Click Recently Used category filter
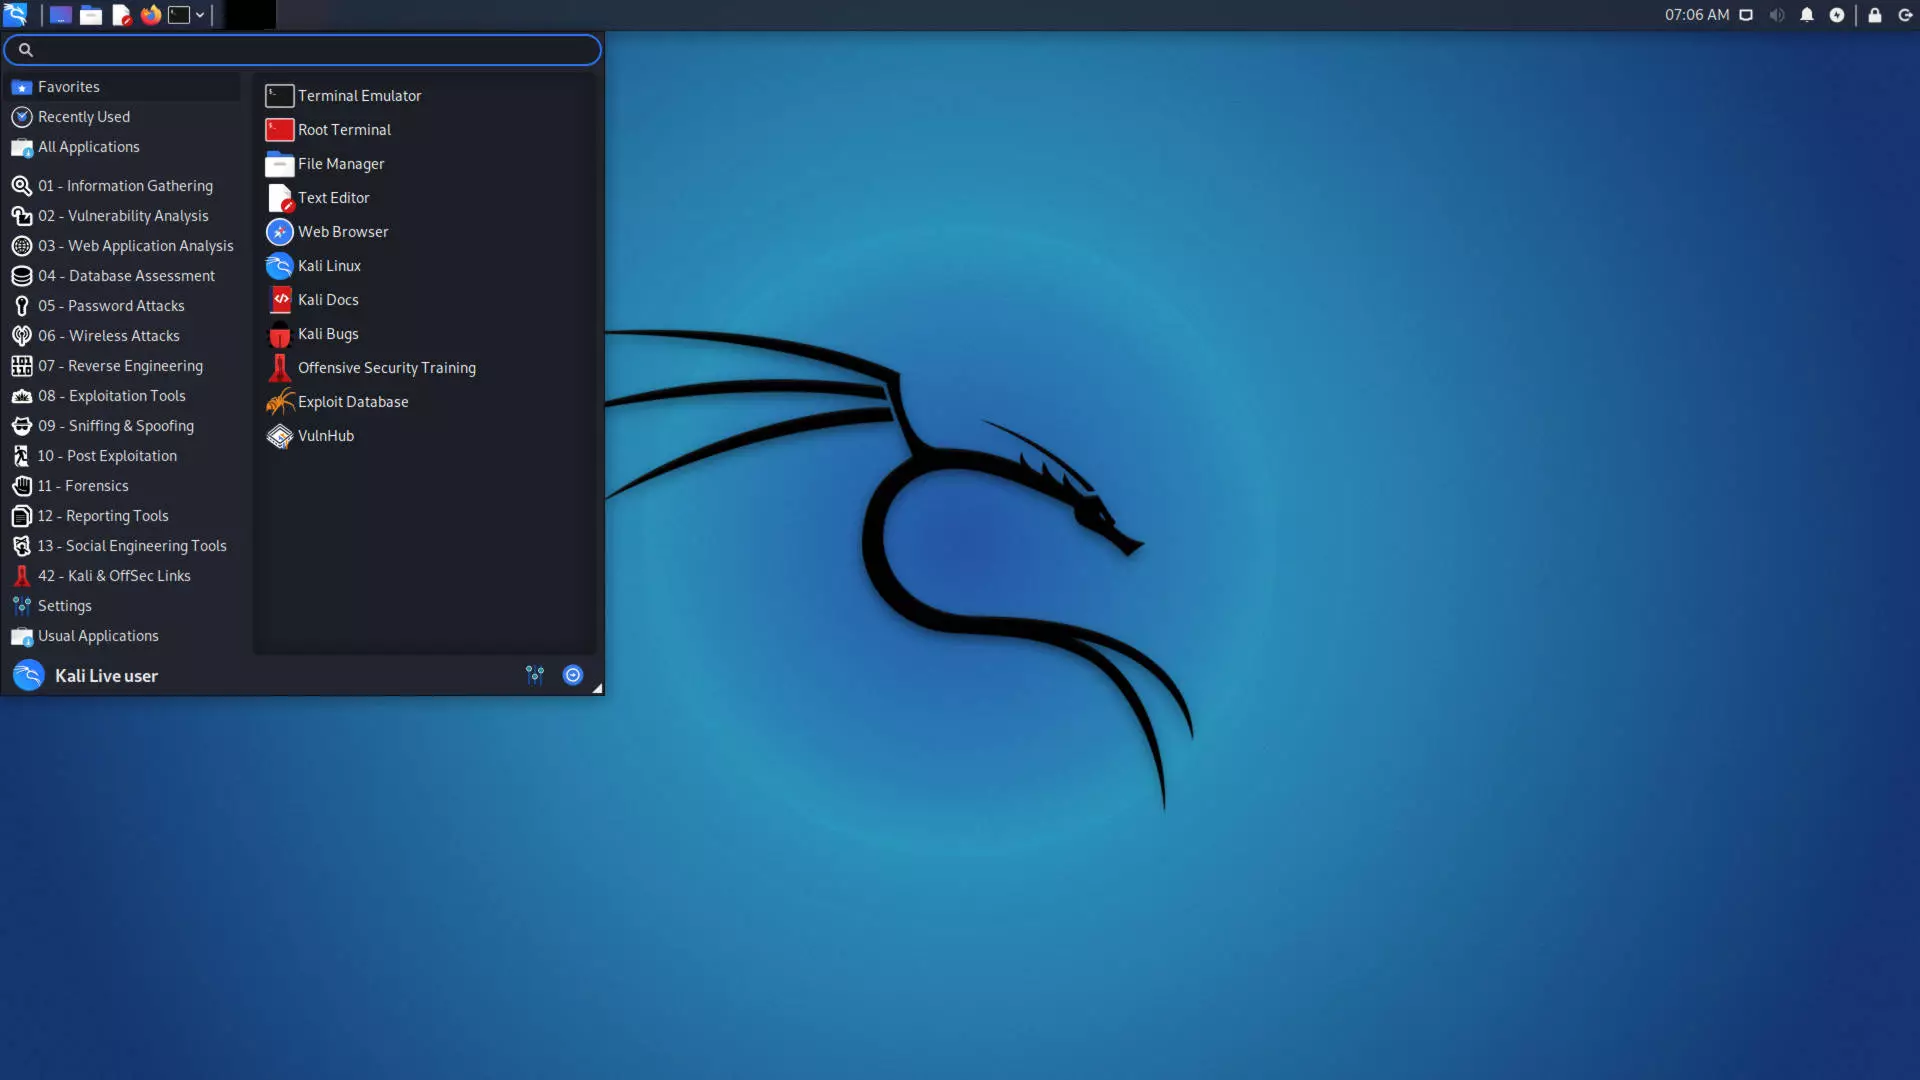 [83, 116]
